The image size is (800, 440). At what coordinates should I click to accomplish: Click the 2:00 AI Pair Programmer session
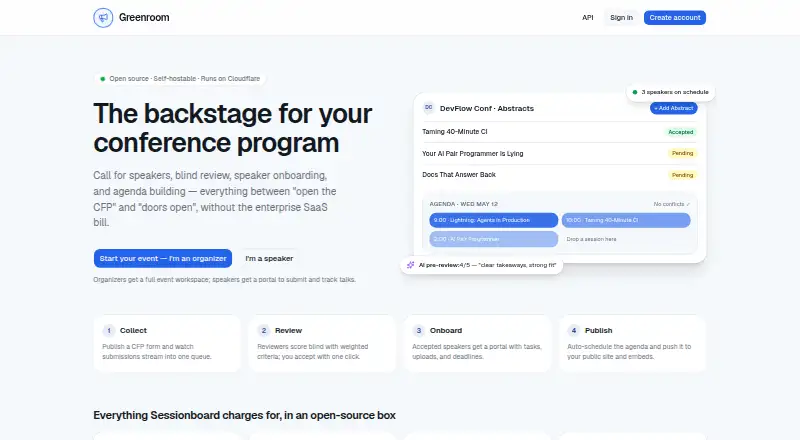[x=493, y=239]
